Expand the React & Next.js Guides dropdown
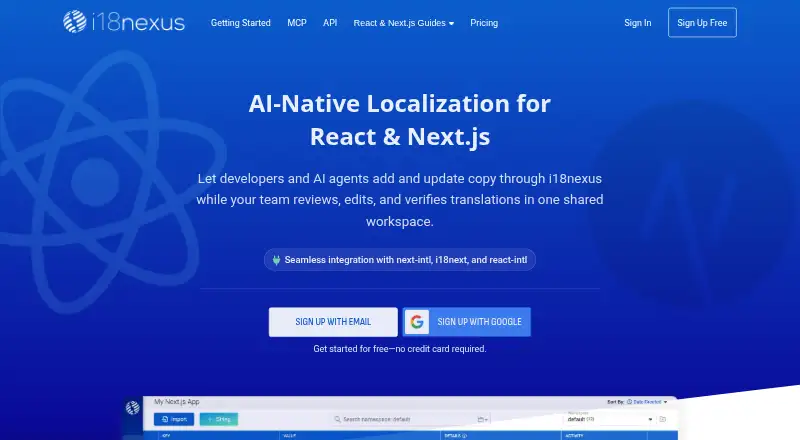Viewport: 800px width, 440px height. point(404,23)
